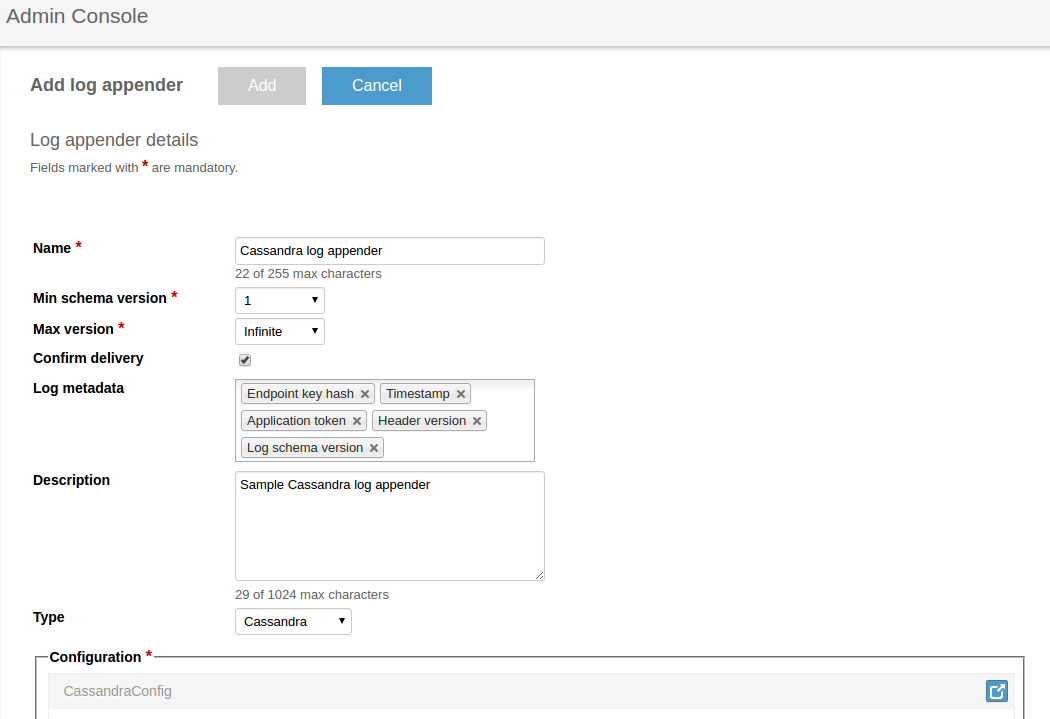1050x719 pixels.
Task: Uncheck the Confirm delivery checkbox
Action: (x=244, y=359)
